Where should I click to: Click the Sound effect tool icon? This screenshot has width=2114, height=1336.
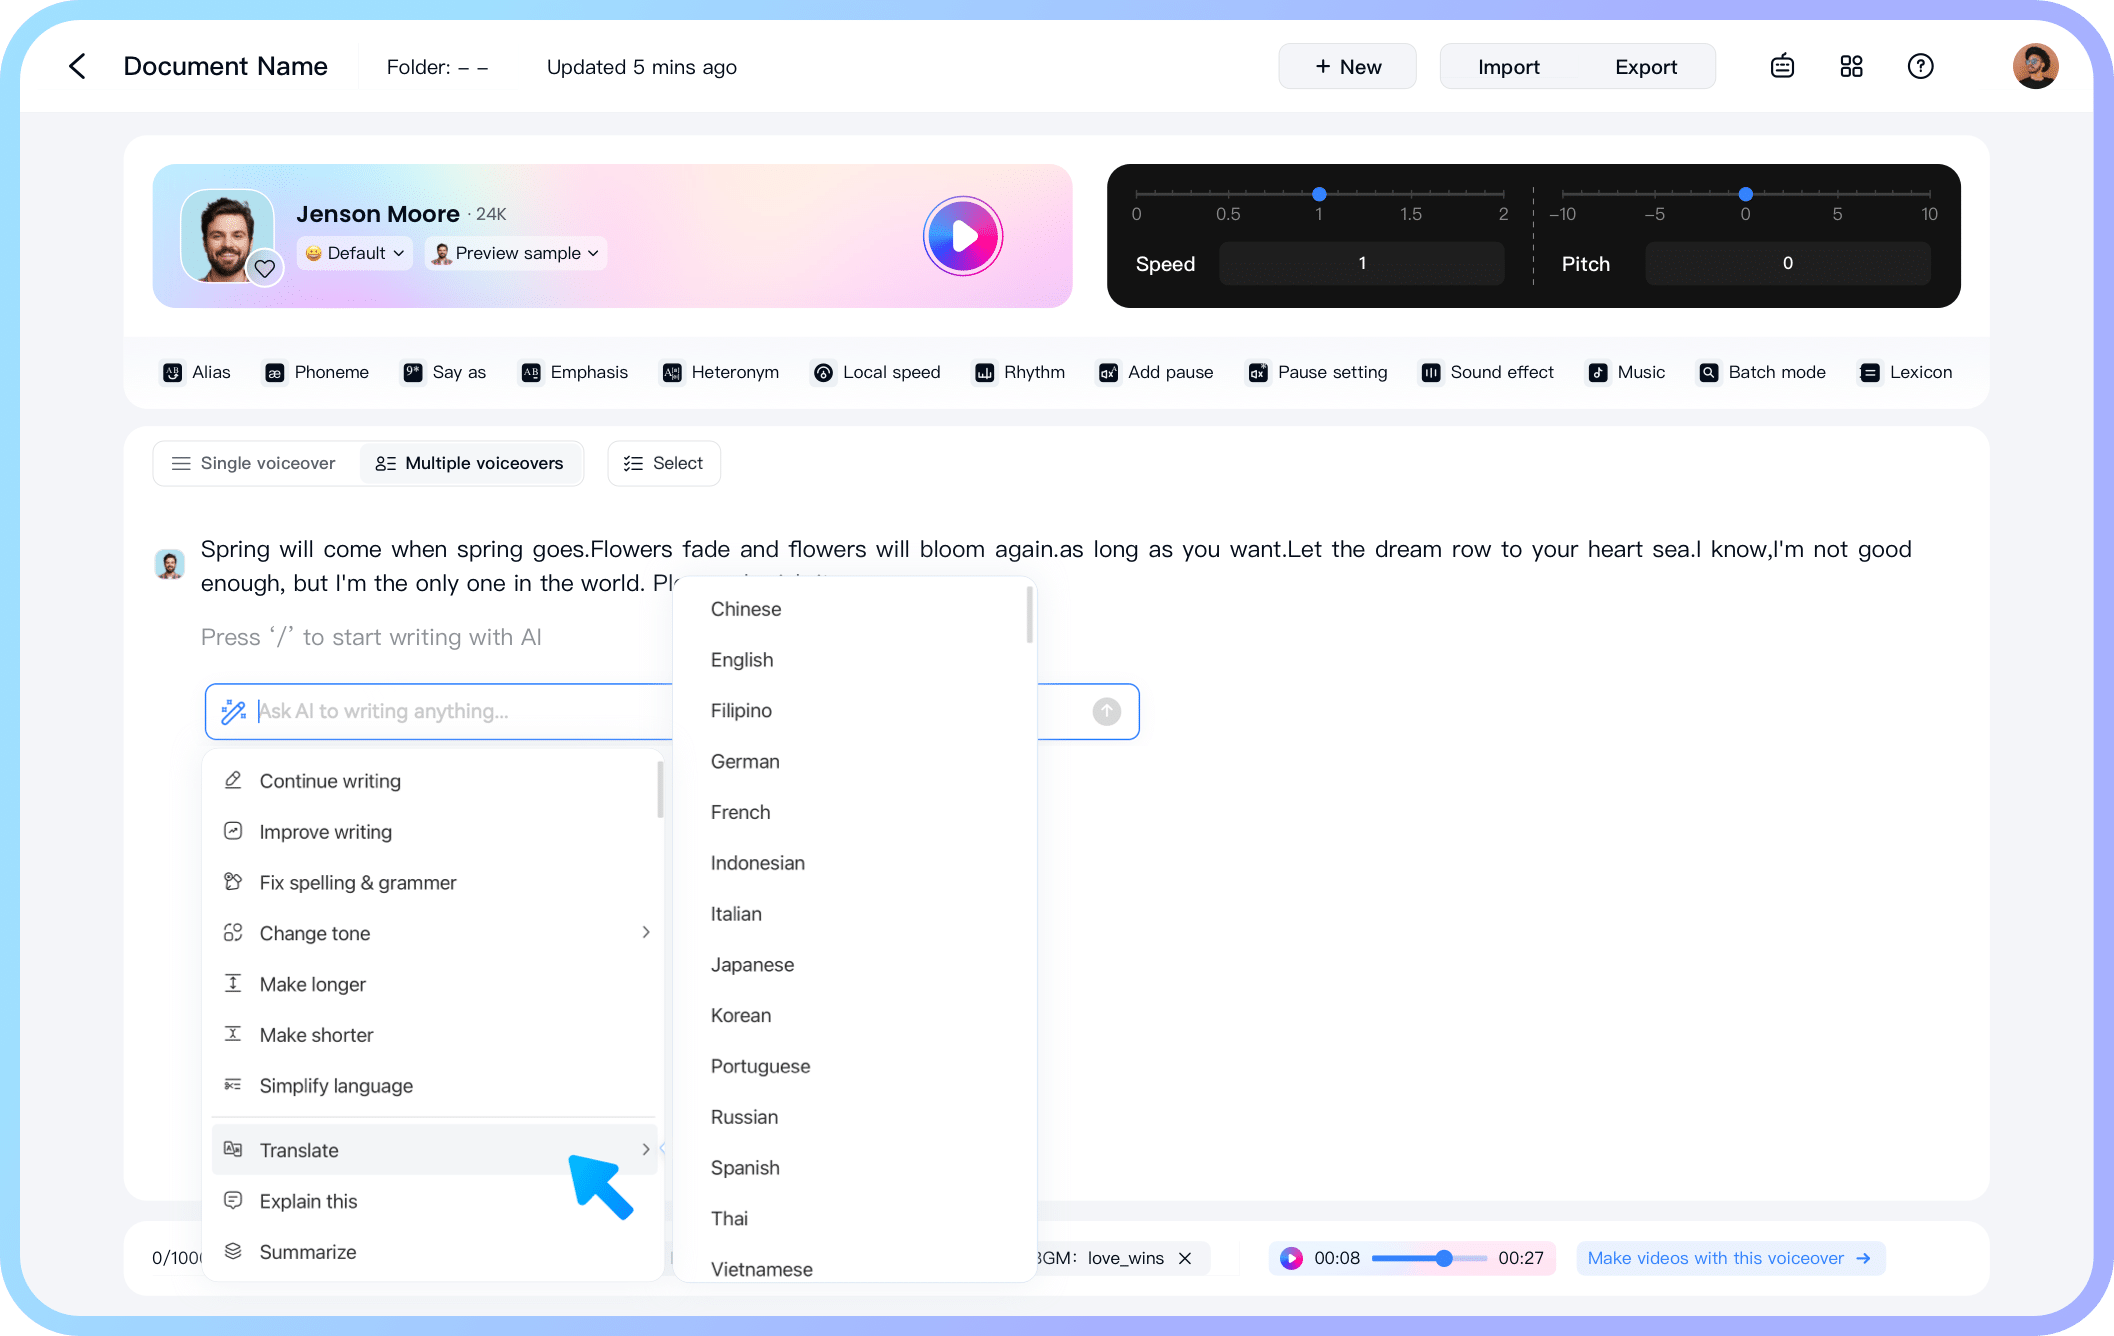click(1432, 372)
